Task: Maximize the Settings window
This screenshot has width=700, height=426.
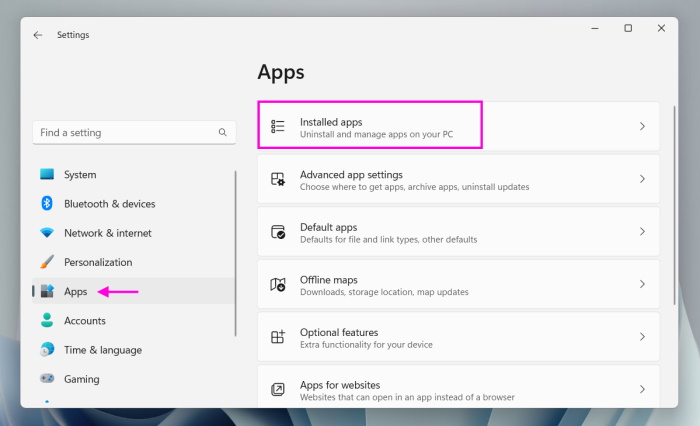Action: click(x=628, y=29)
